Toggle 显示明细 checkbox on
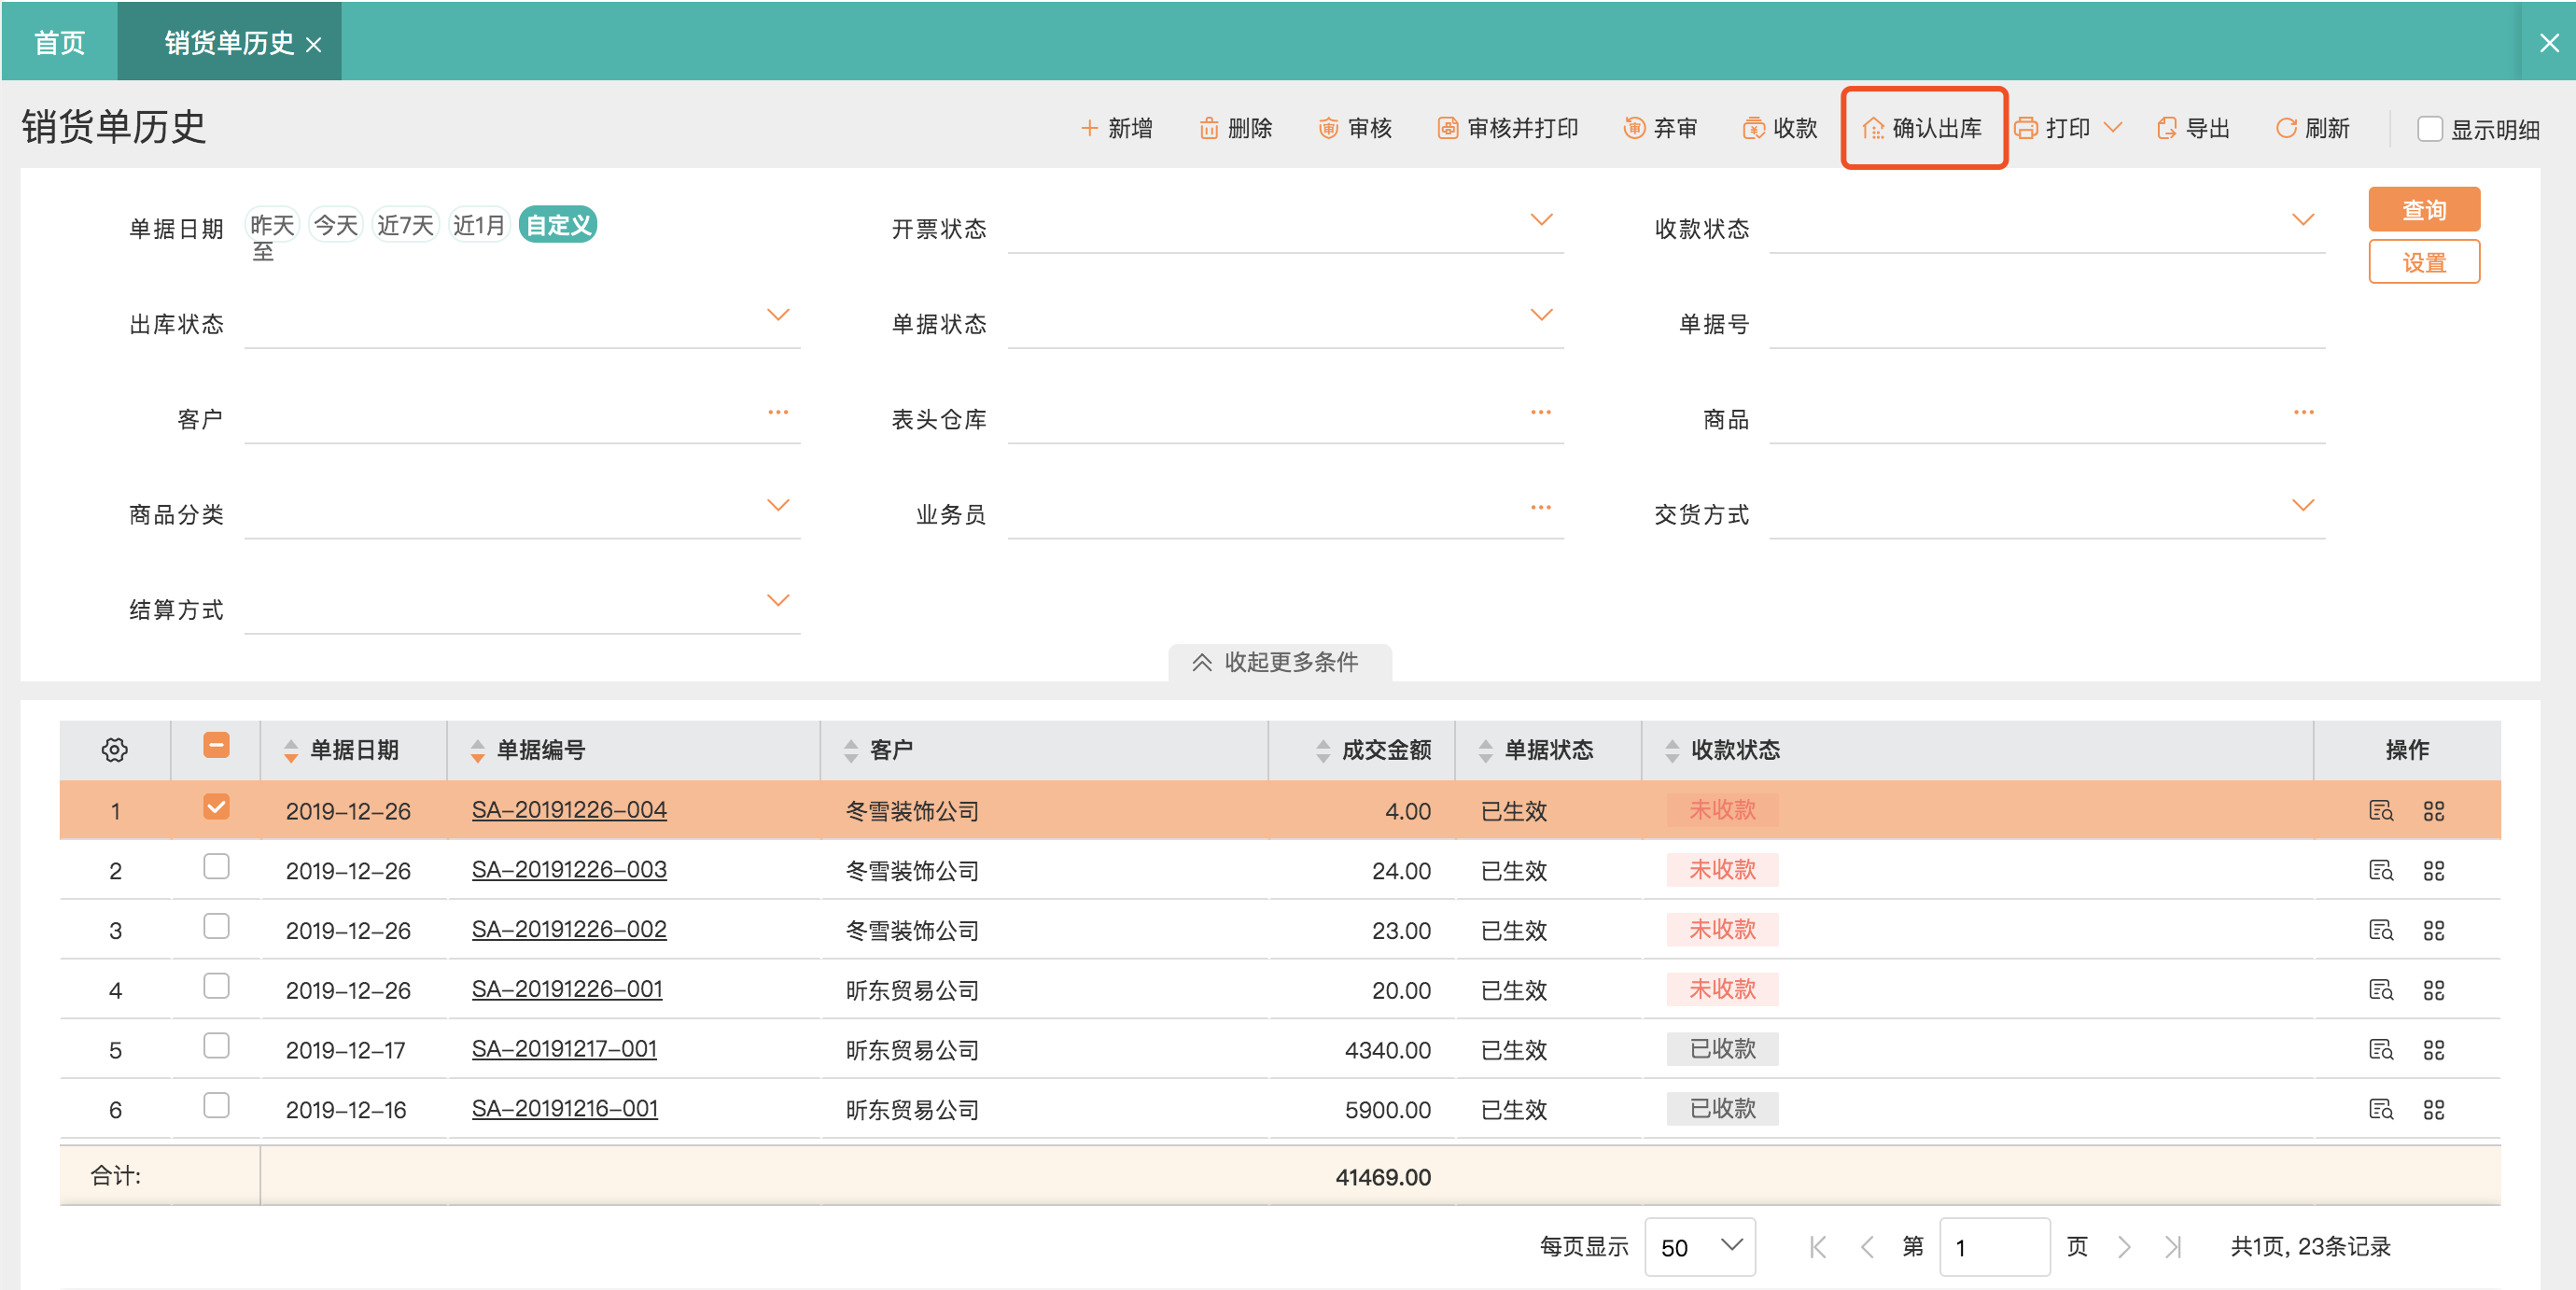 click(2428, 132)
